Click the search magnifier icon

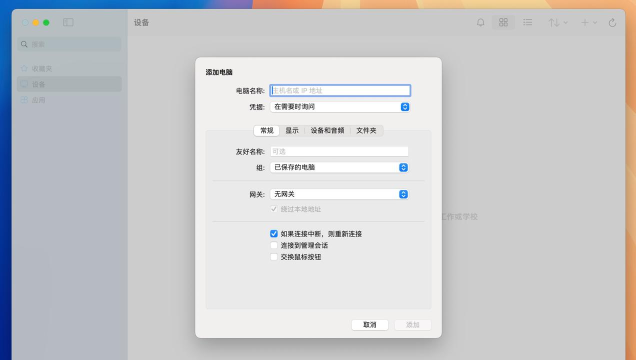point(24,44)
